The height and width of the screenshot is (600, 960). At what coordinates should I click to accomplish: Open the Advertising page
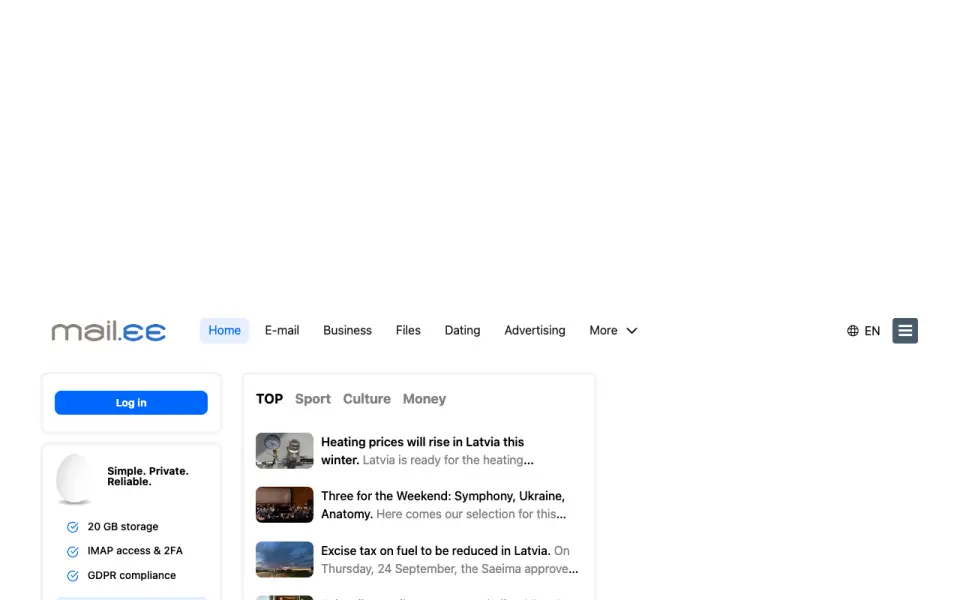point(534,331)
